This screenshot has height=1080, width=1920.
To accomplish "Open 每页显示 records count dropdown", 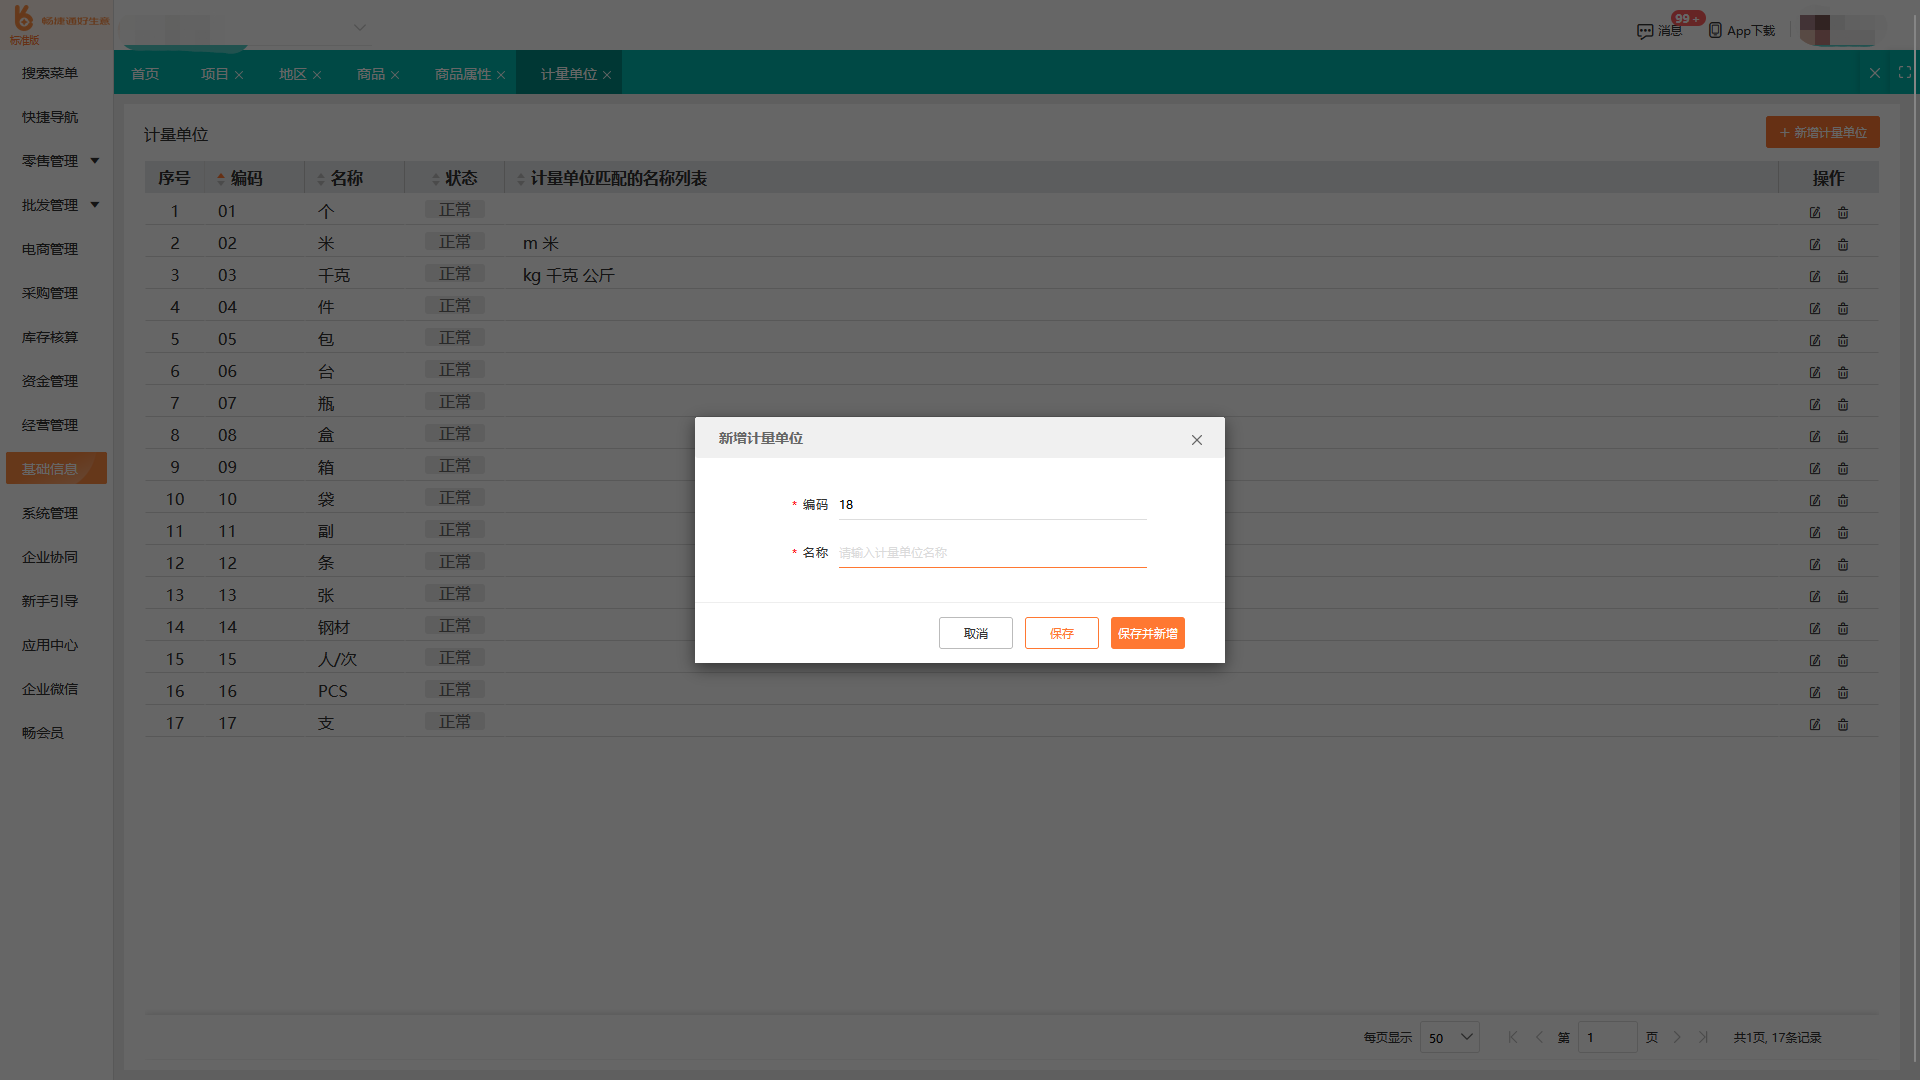I will [x=1451, y=1038].
